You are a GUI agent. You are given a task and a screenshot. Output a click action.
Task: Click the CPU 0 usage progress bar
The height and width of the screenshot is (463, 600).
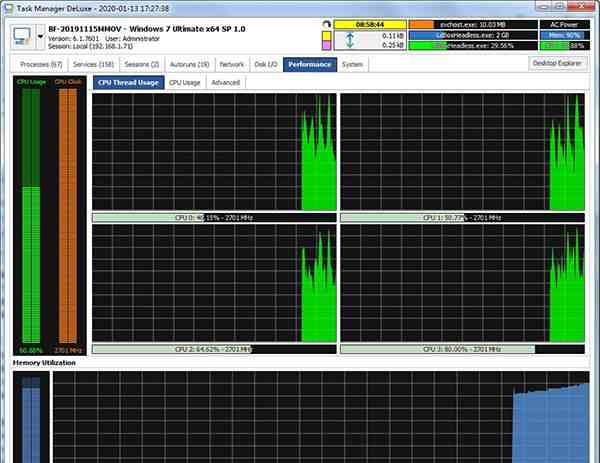click(214, 216)
